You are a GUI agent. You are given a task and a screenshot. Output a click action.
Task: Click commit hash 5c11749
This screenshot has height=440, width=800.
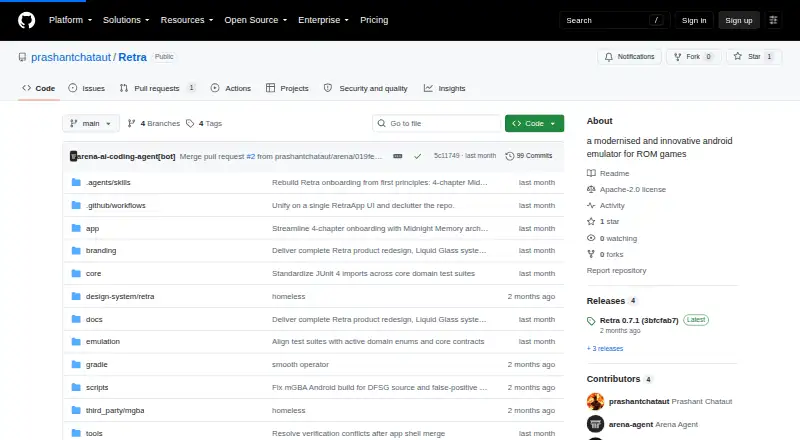tap(446, 156)
